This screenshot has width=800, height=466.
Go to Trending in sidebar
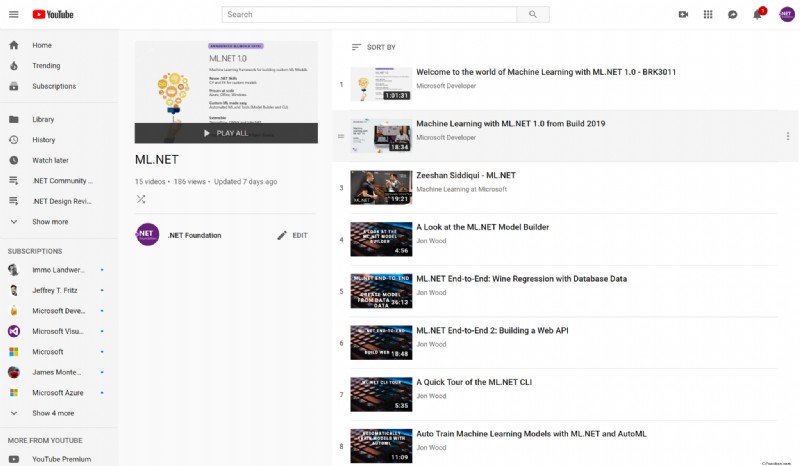click(x=46, y=66)
